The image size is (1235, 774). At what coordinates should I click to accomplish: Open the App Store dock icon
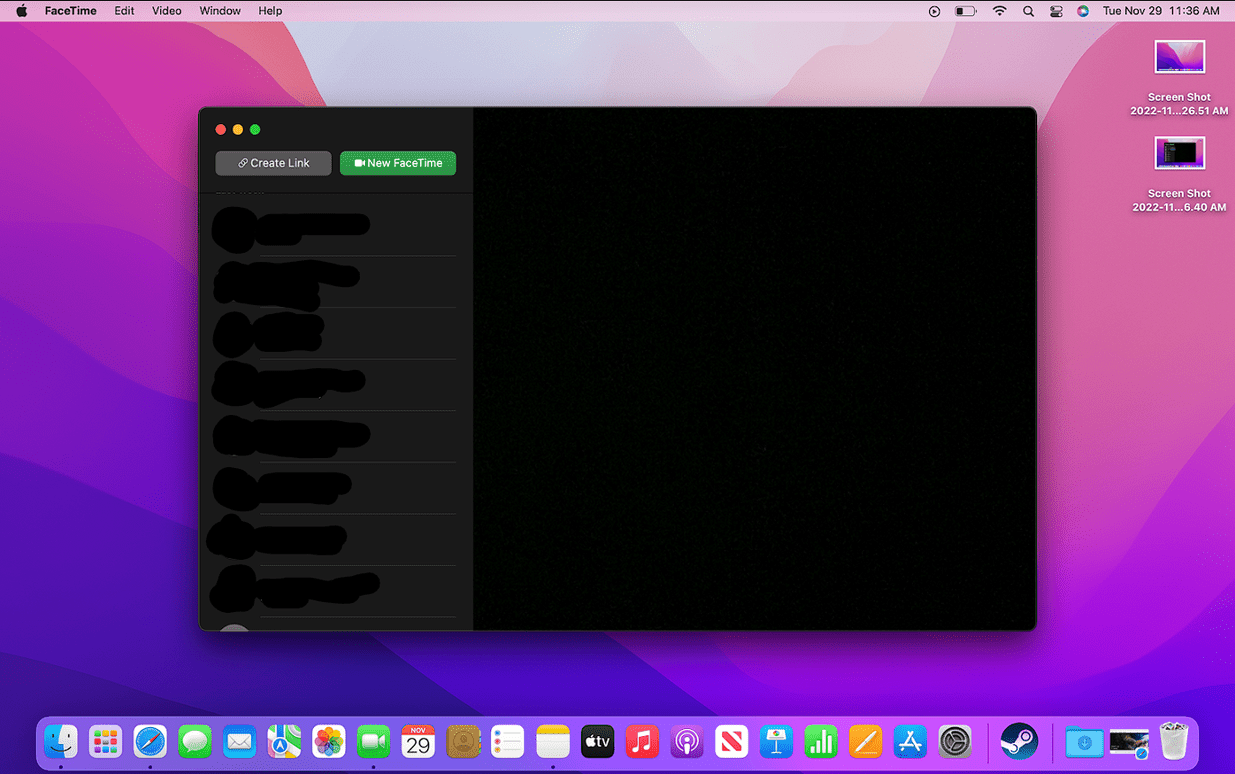click(910, 742)
